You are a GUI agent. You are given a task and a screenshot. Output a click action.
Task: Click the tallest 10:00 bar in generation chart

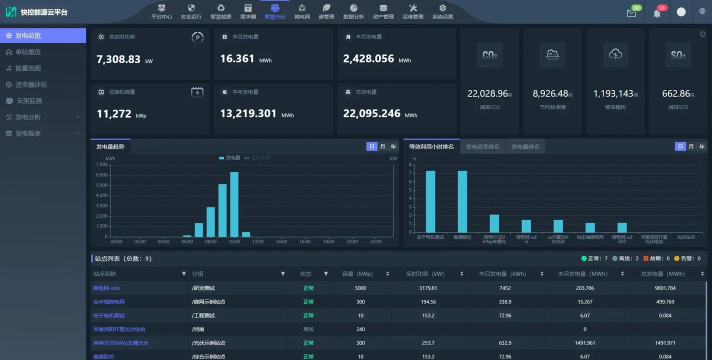(234, 204)
